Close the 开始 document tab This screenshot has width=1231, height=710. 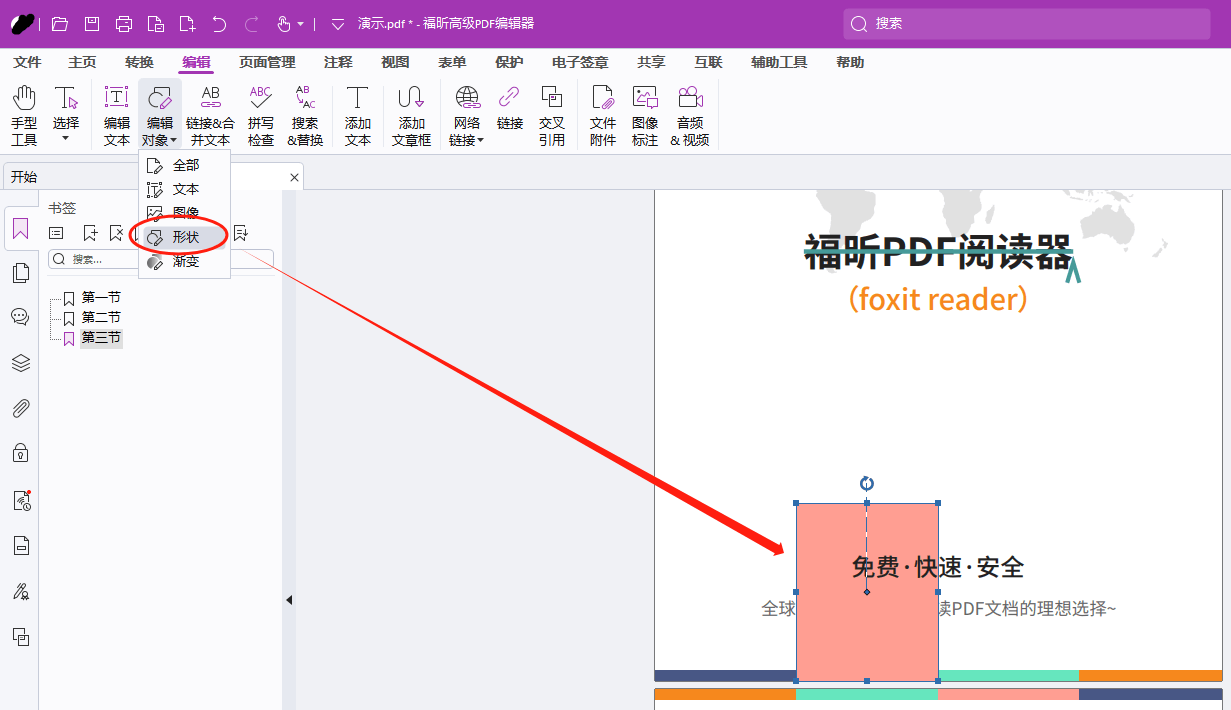[x=294, y=177]
